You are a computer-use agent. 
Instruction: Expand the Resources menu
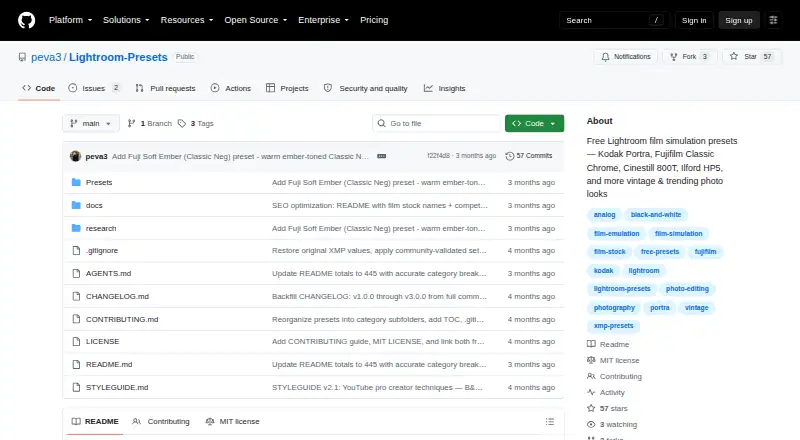point(187,20)
